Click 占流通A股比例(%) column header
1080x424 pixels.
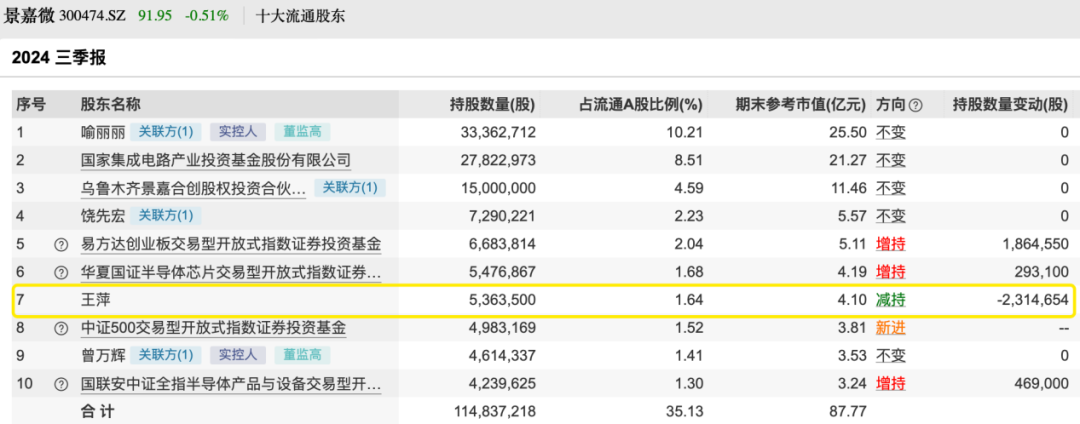641,104
